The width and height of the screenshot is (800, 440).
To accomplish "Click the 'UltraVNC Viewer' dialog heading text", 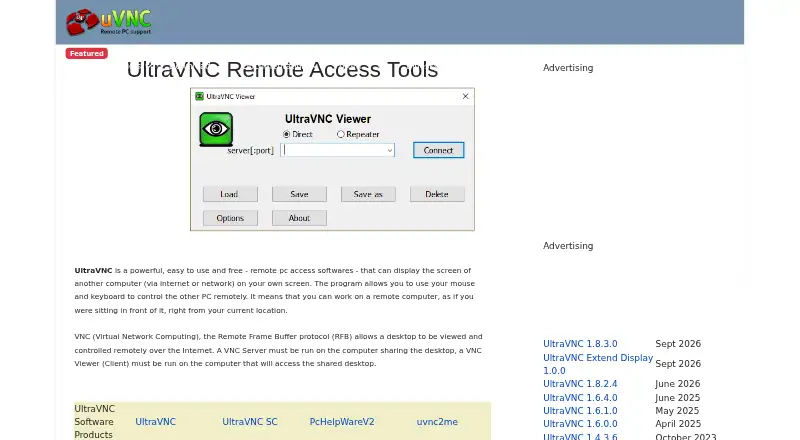I will pos(328,119).
